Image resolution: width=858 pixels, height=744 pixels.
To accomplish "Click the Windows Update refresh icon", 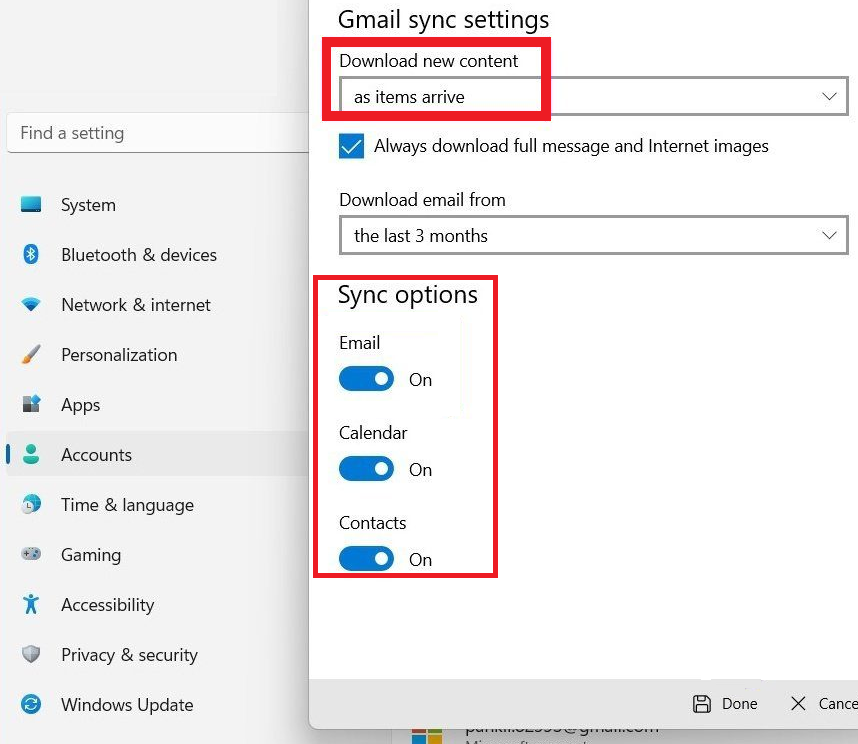I will (31, 704).
